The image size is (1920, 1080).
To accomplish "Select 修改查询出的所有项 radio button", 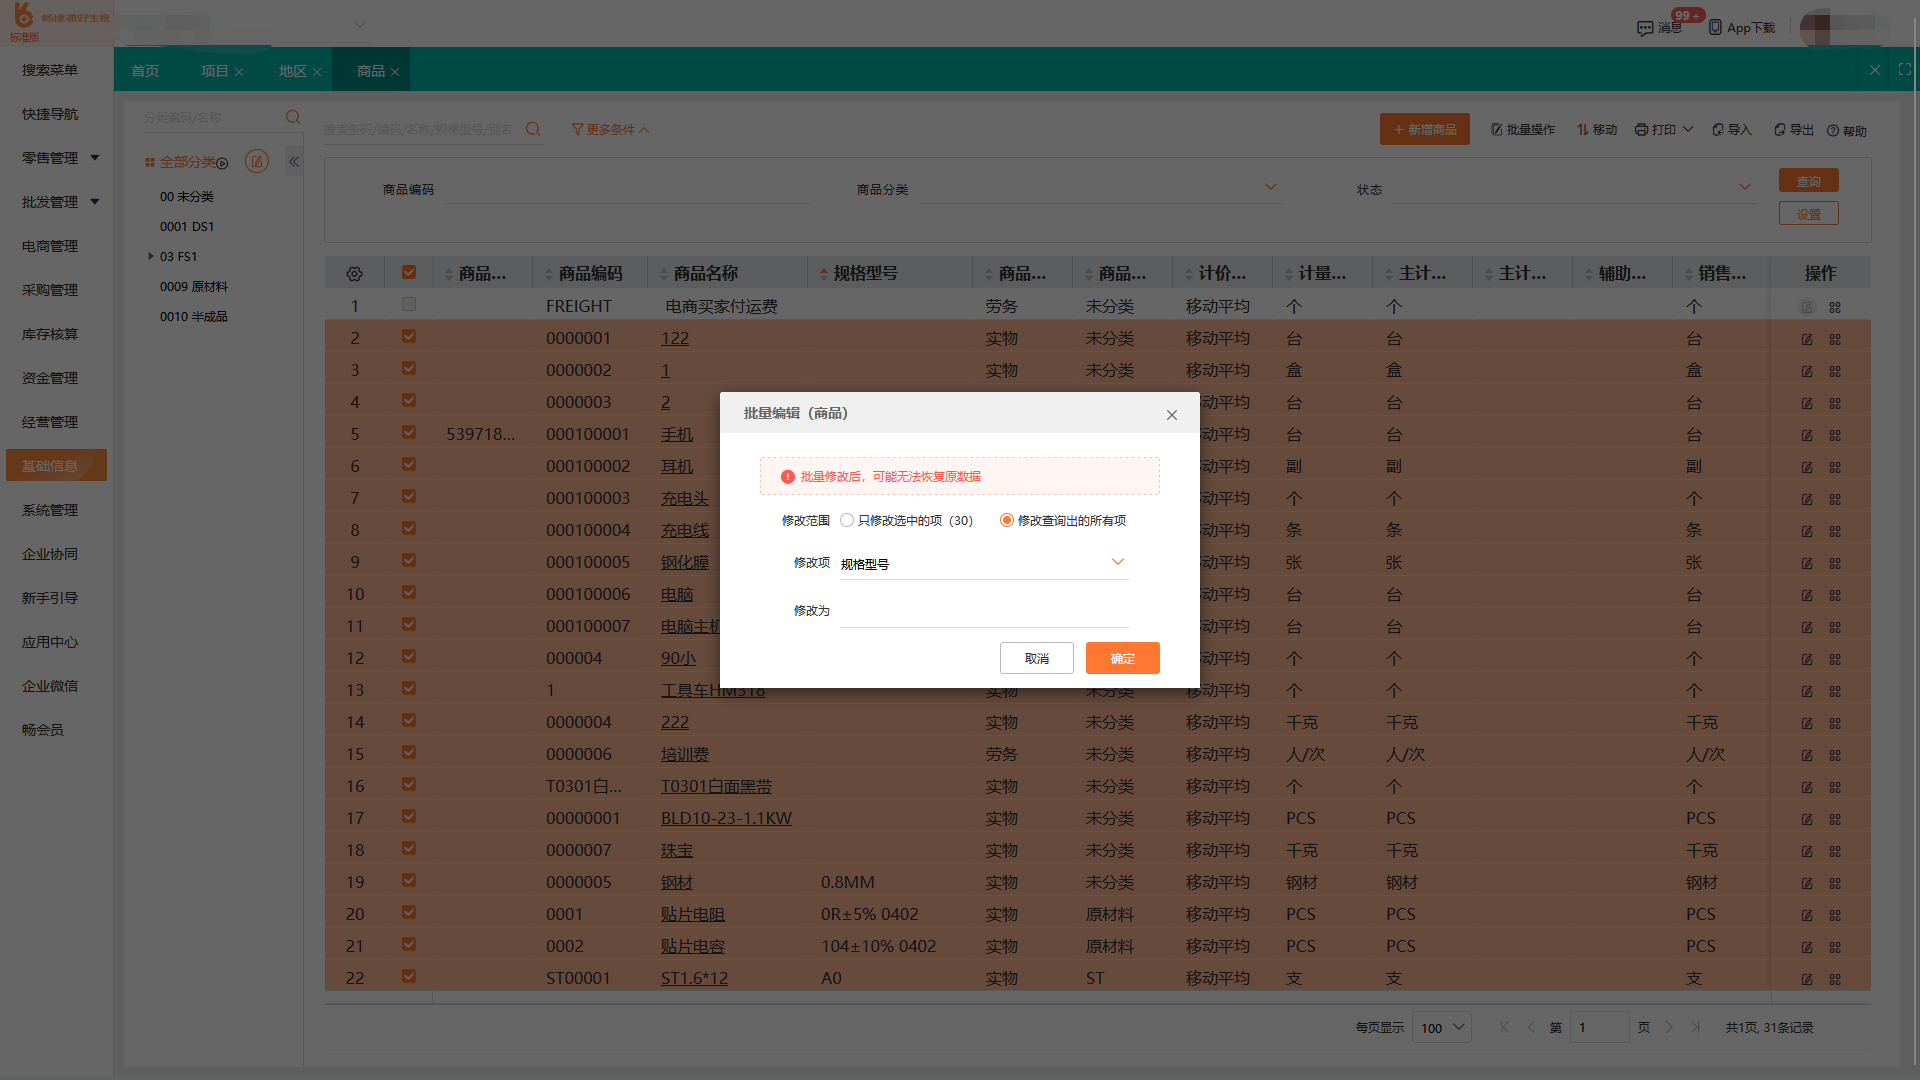I will [x=1006, y=520].
